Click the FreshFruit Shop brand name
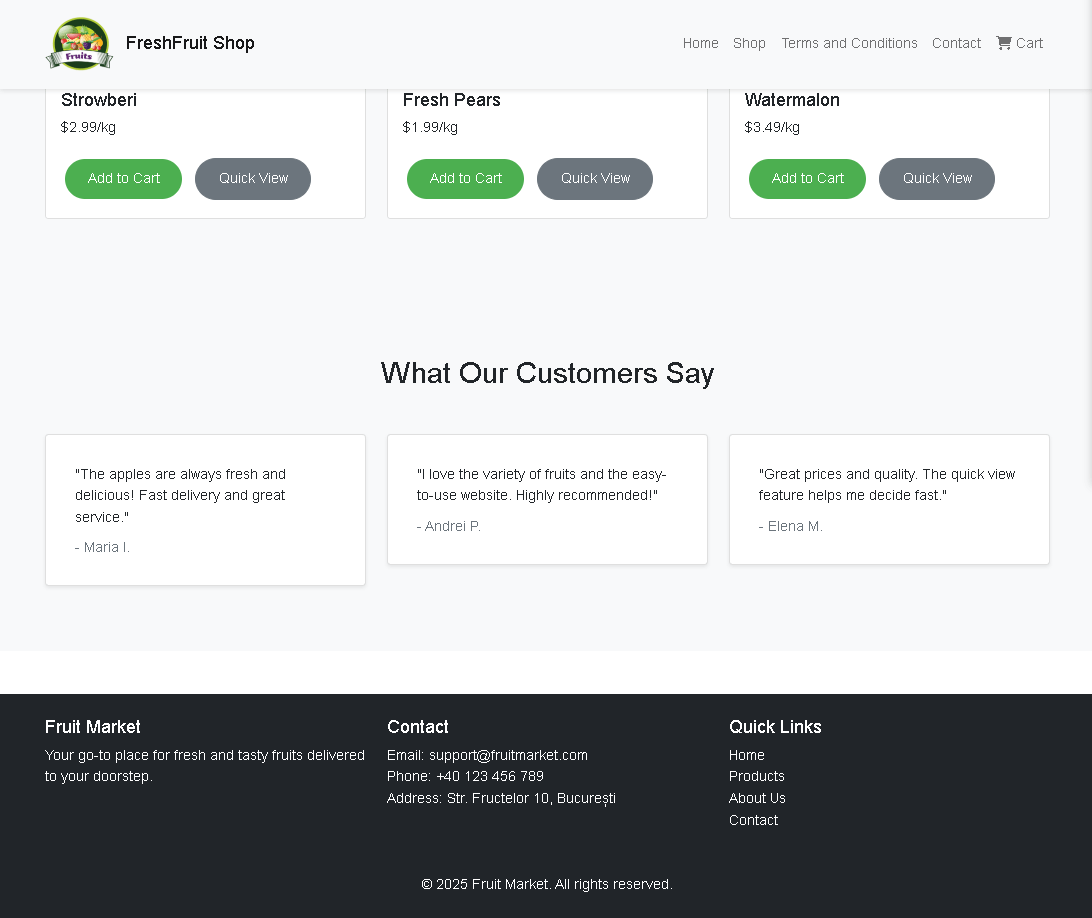1092x918 pixels. (x=190, y=43)
